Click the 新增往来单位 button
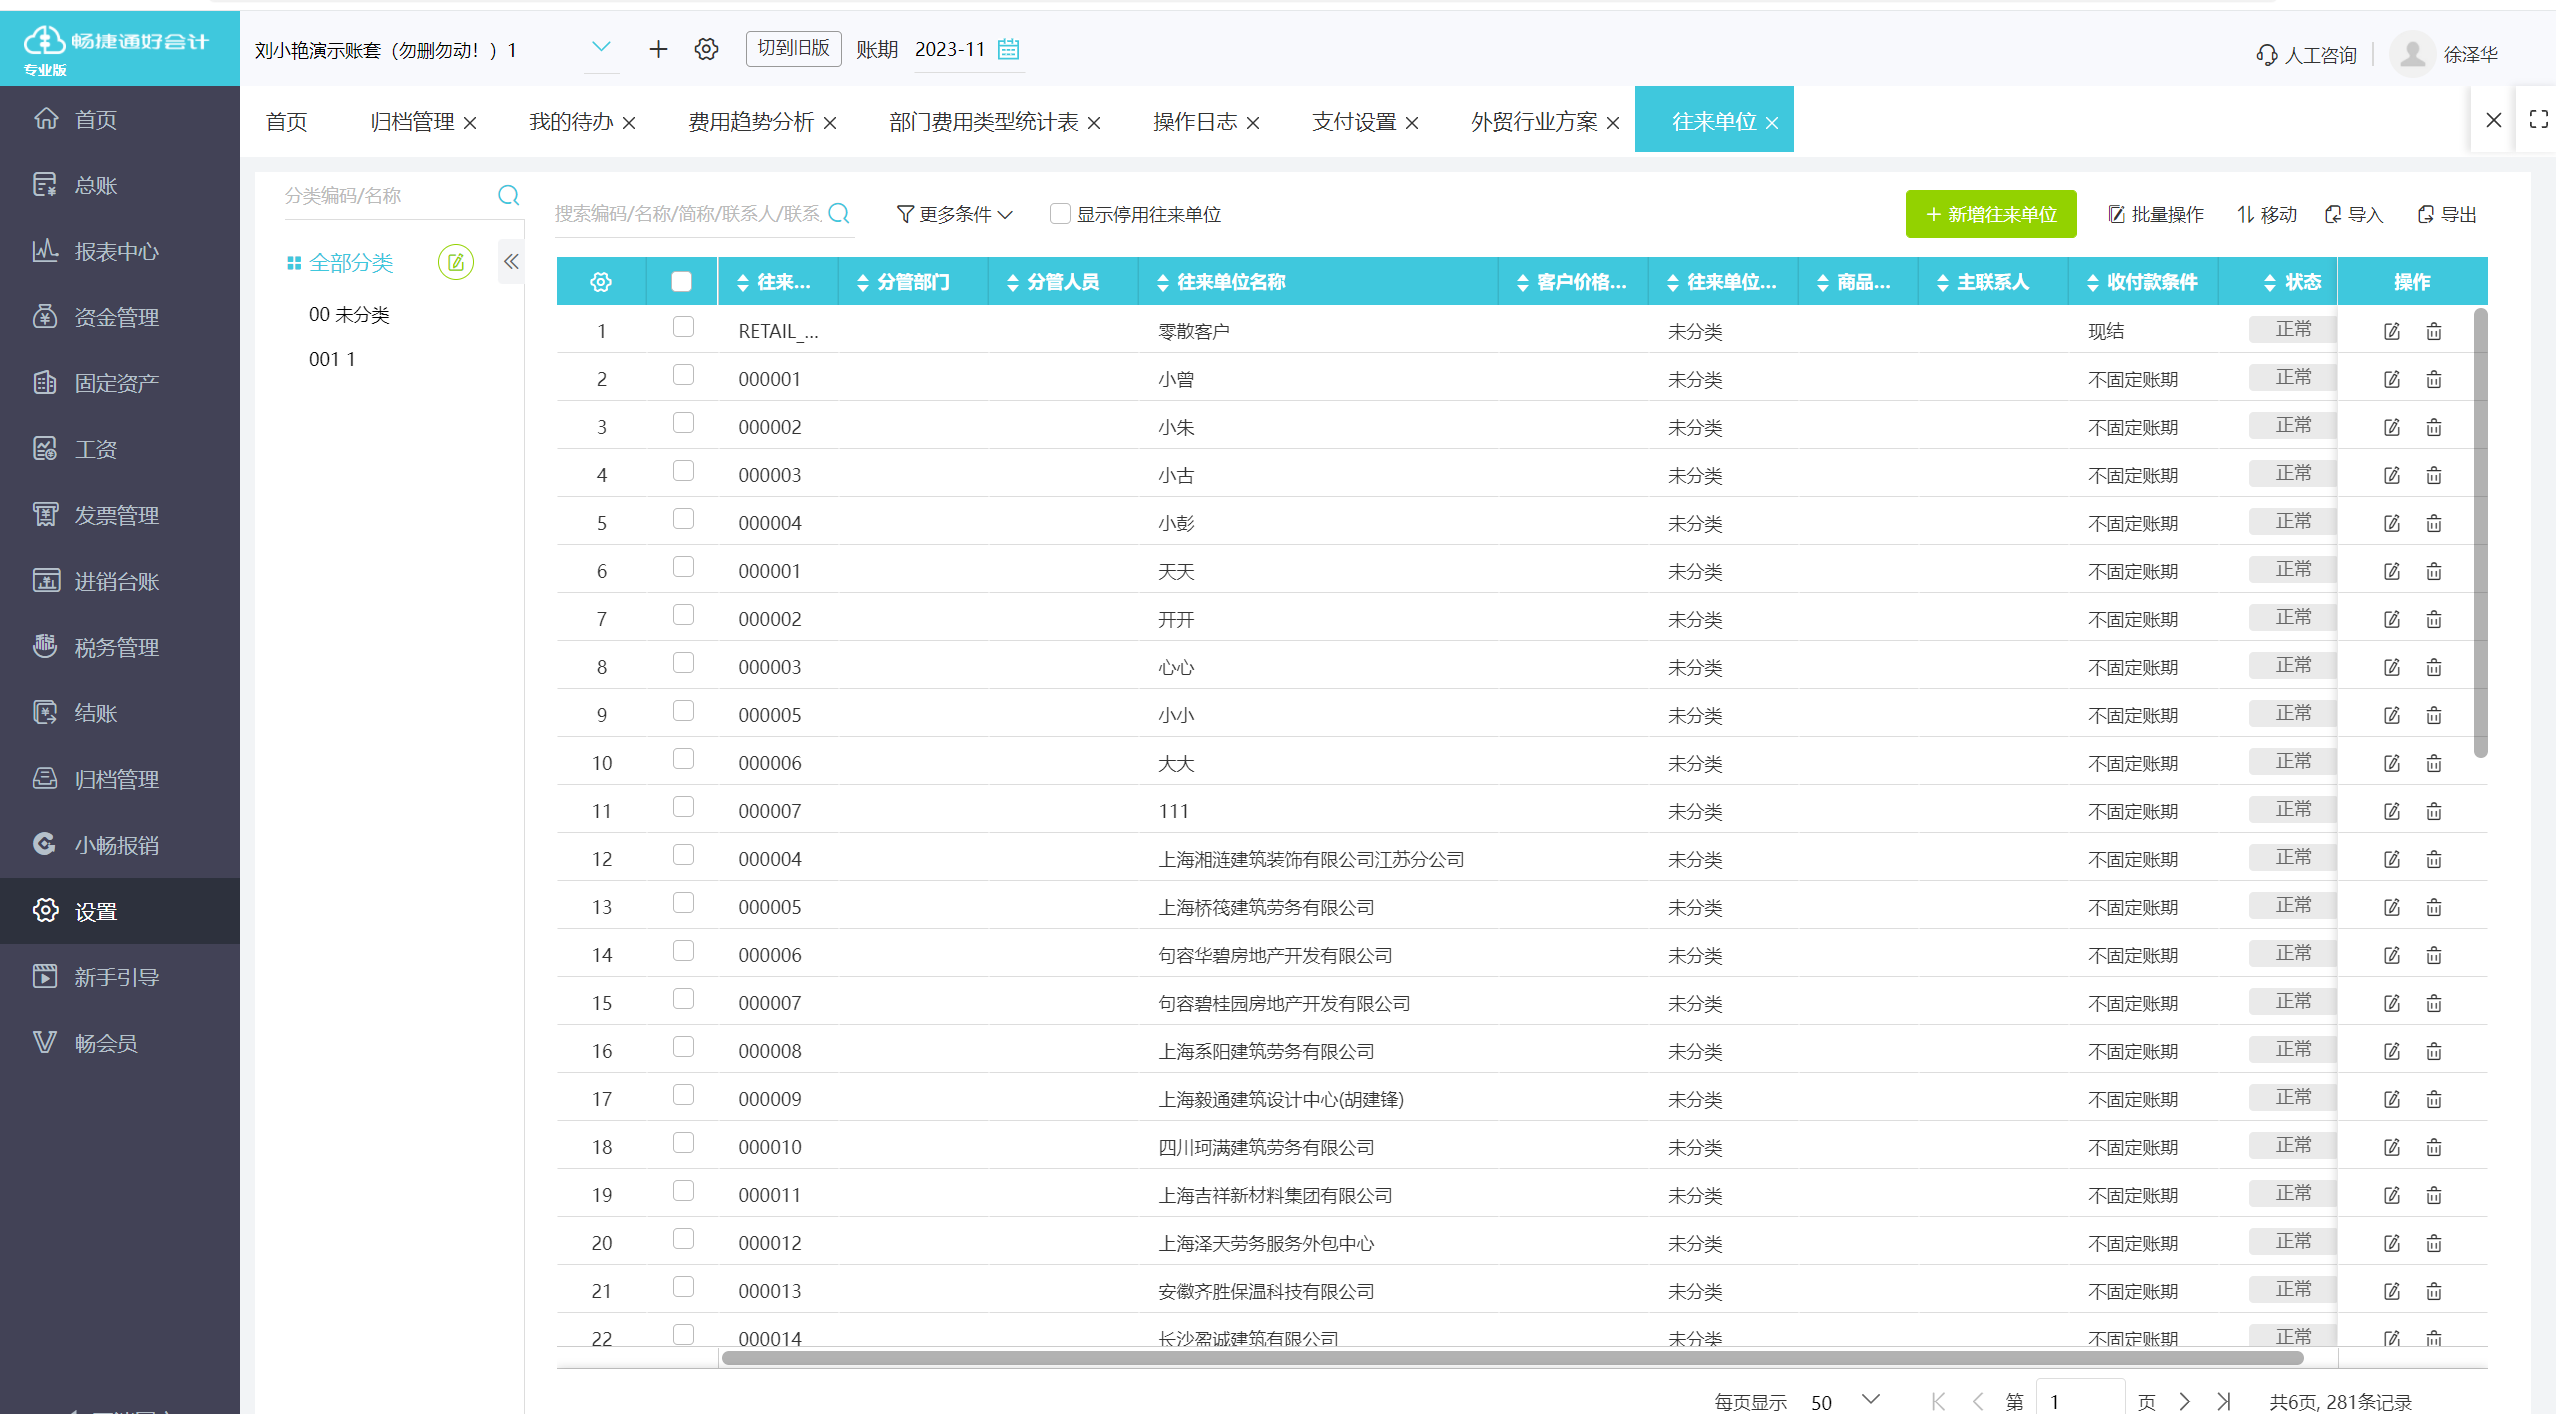The height and width of the screenshot is (1414, 2556). 1985,212
